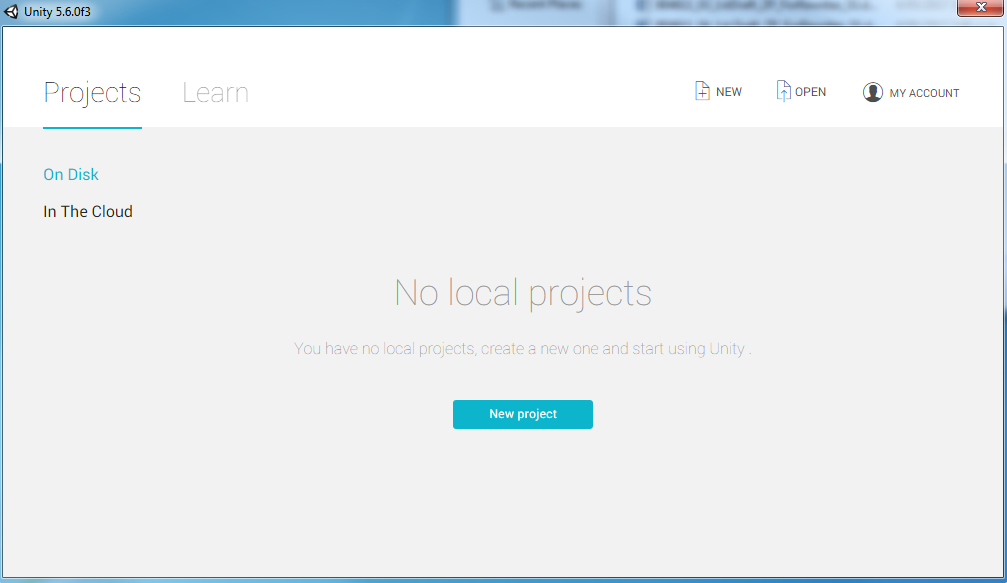Click the OPEN text label in header
This screenshot has height=583, width=1007.
[810, 92]
